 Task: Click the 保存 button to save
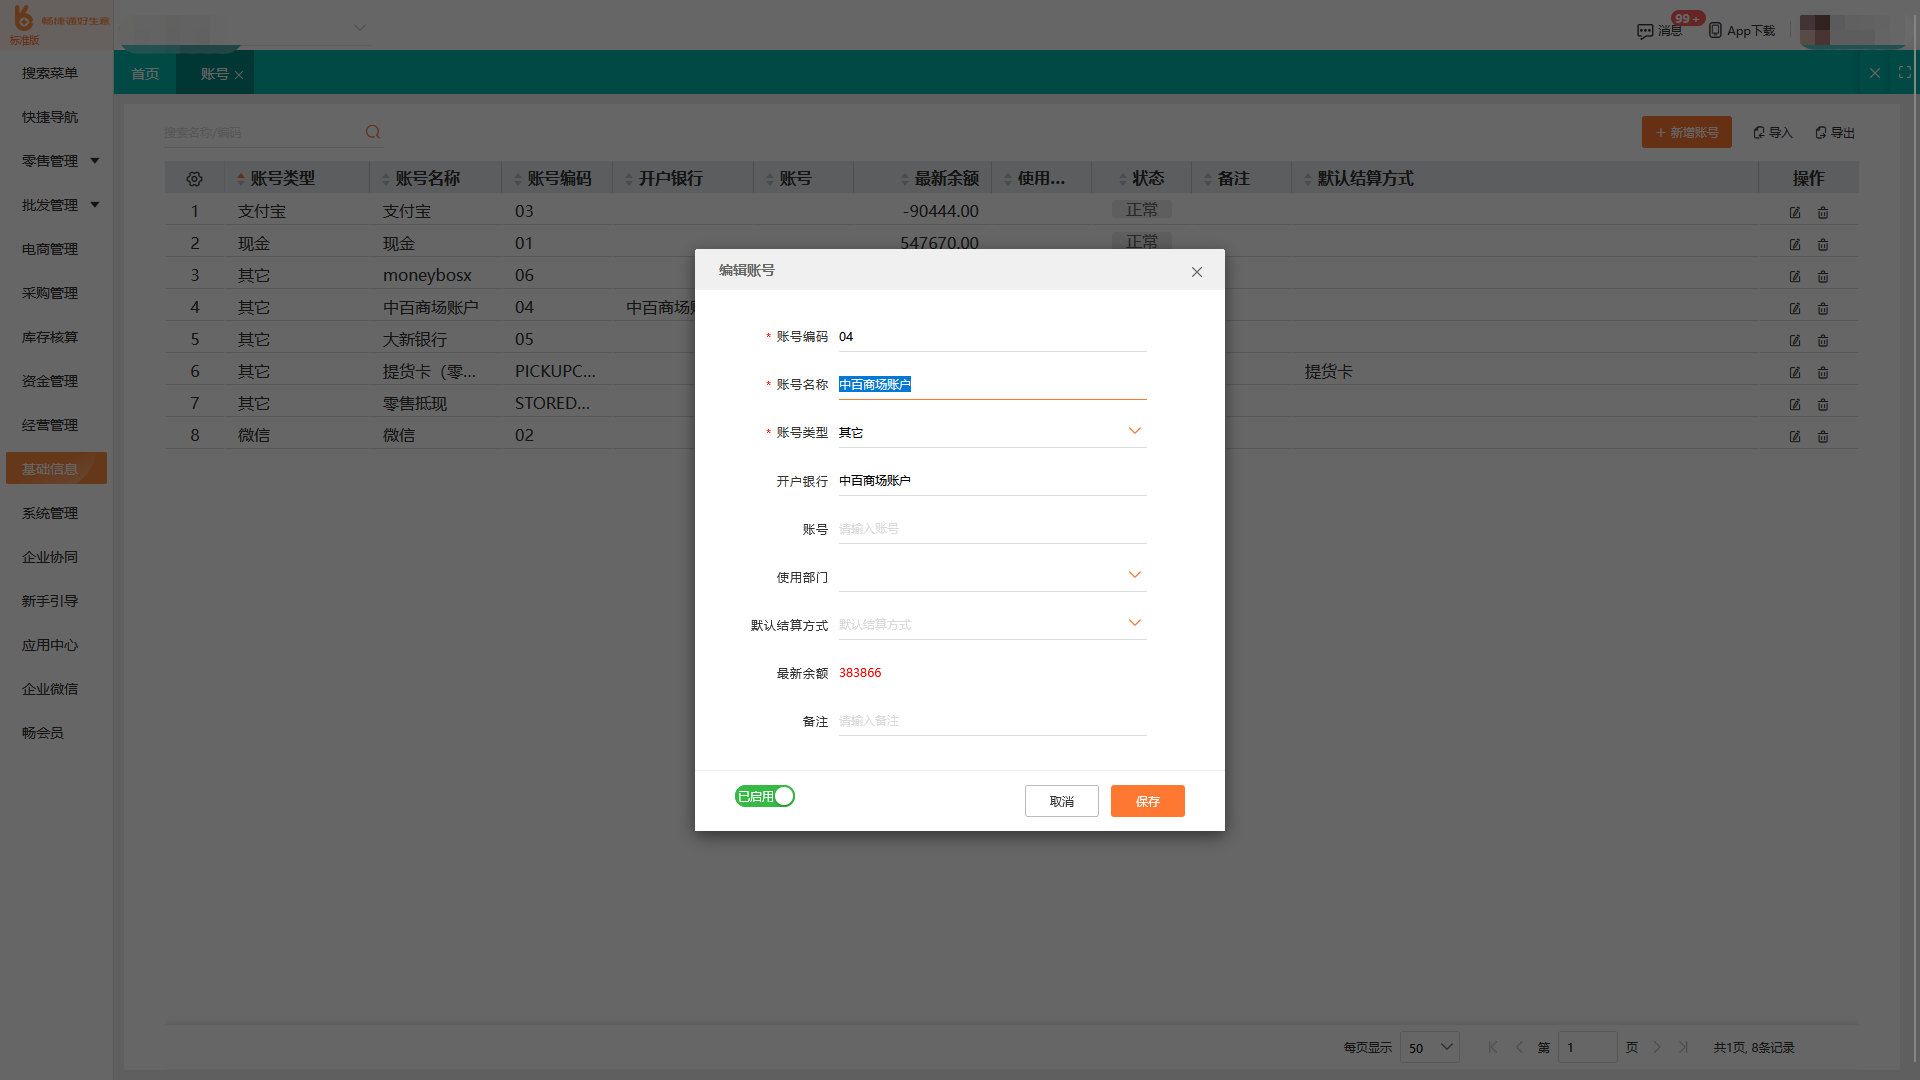(1147, 800)
